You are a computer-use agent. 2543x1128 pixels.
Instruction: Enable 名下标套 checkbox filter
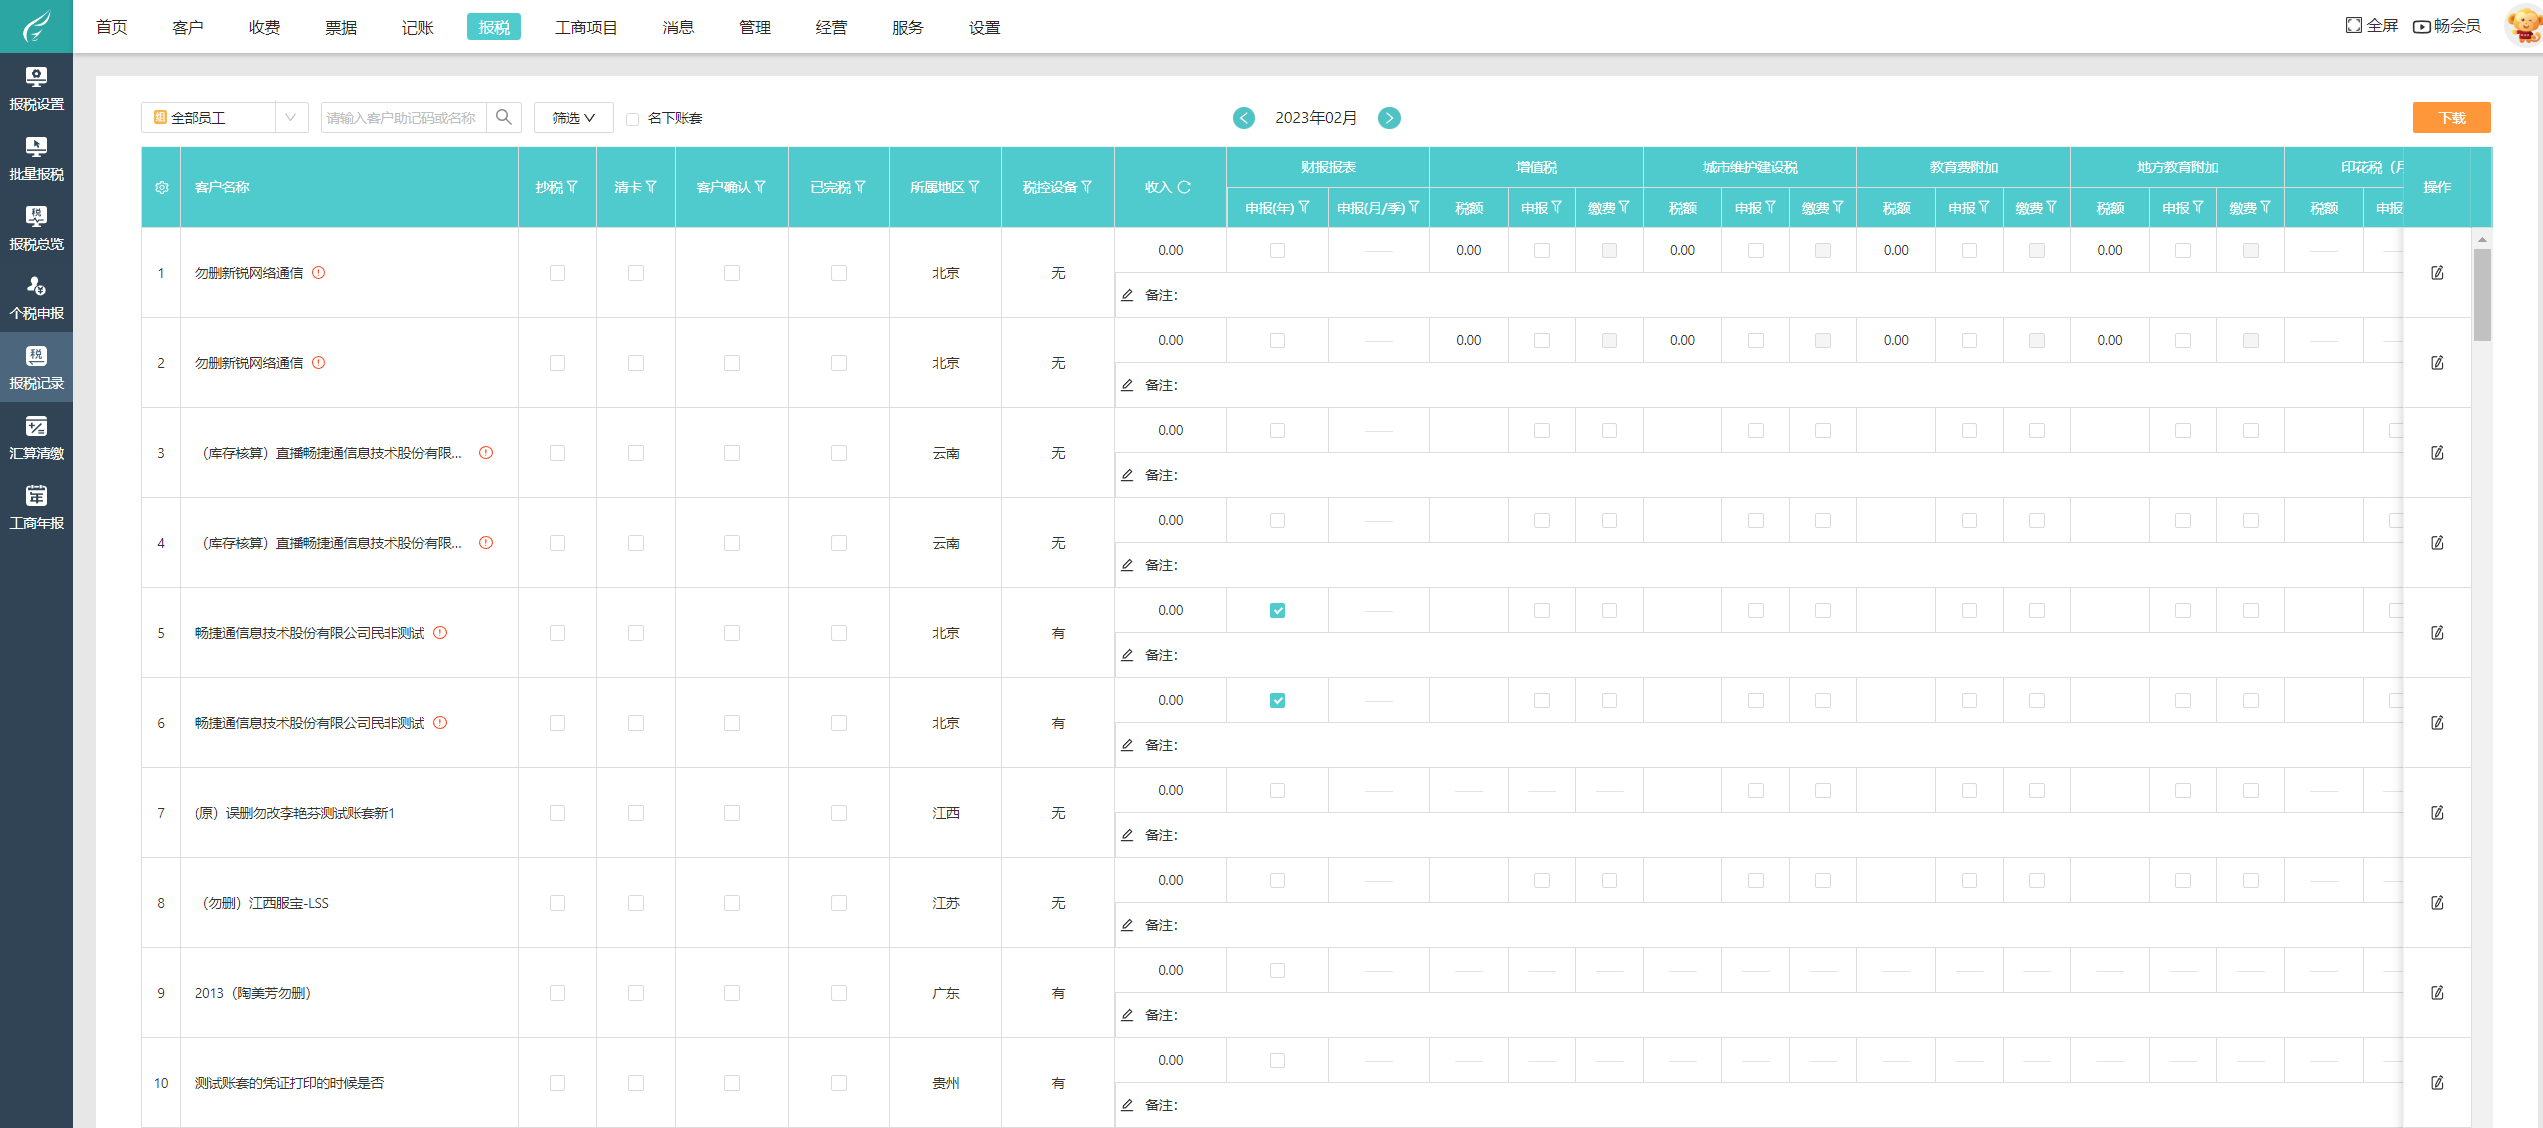coord(634,117)
